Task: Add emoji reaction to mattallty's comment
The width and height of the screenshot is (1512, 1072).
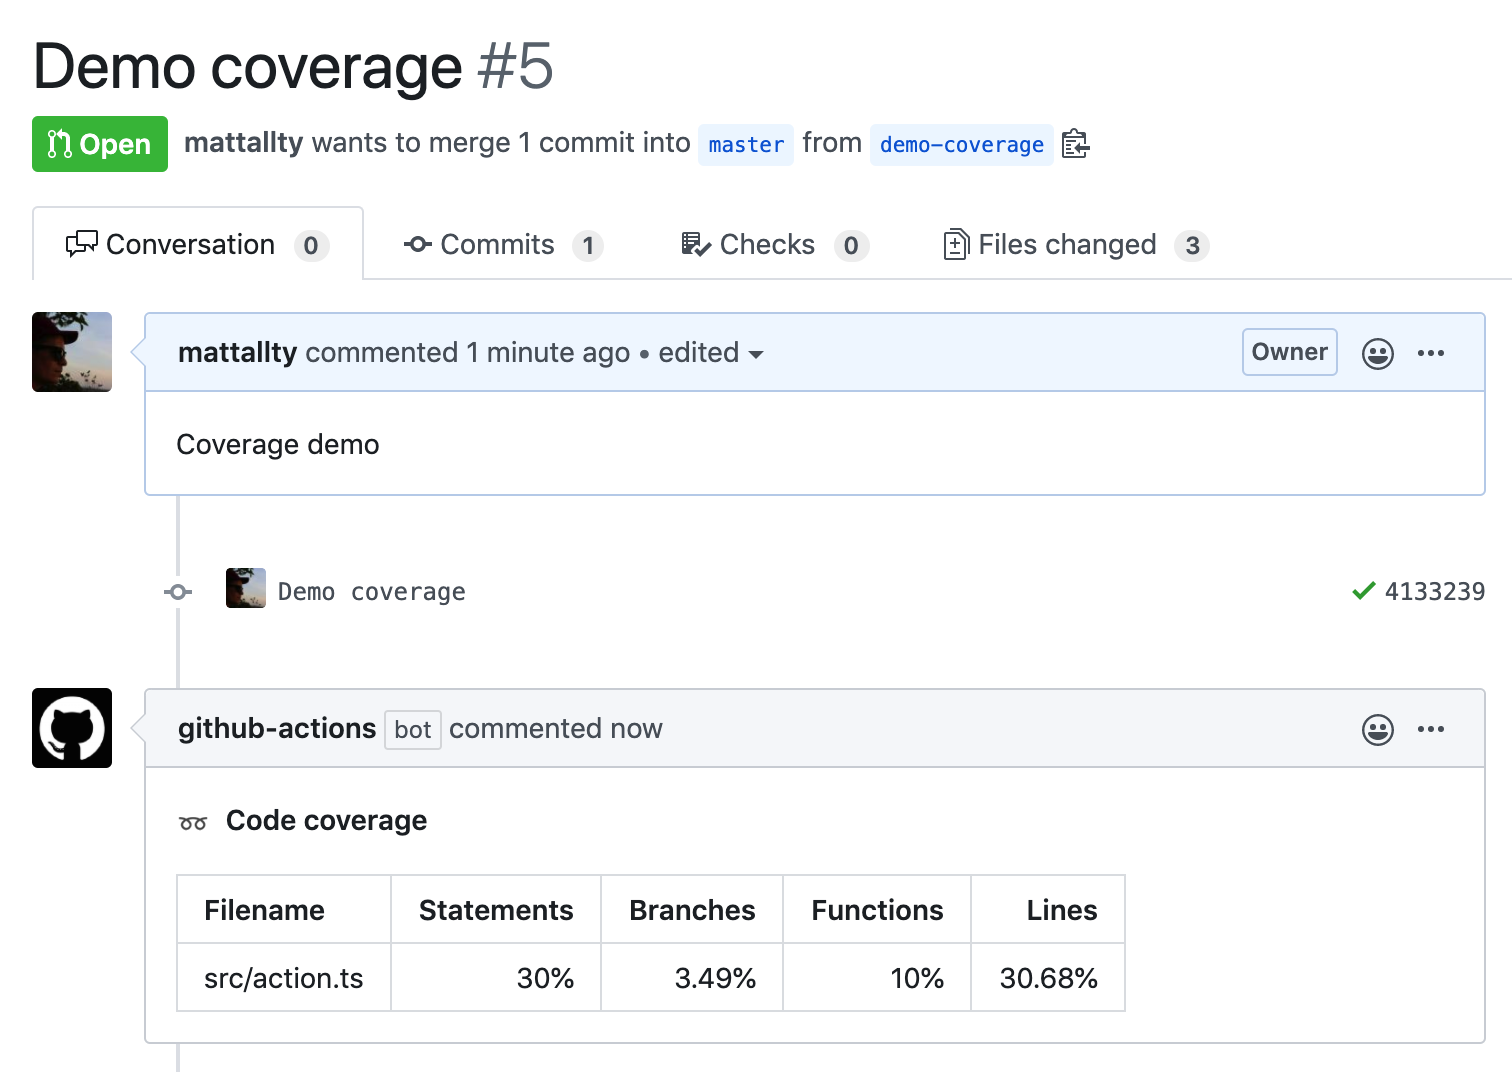Action: (1377, 352)
